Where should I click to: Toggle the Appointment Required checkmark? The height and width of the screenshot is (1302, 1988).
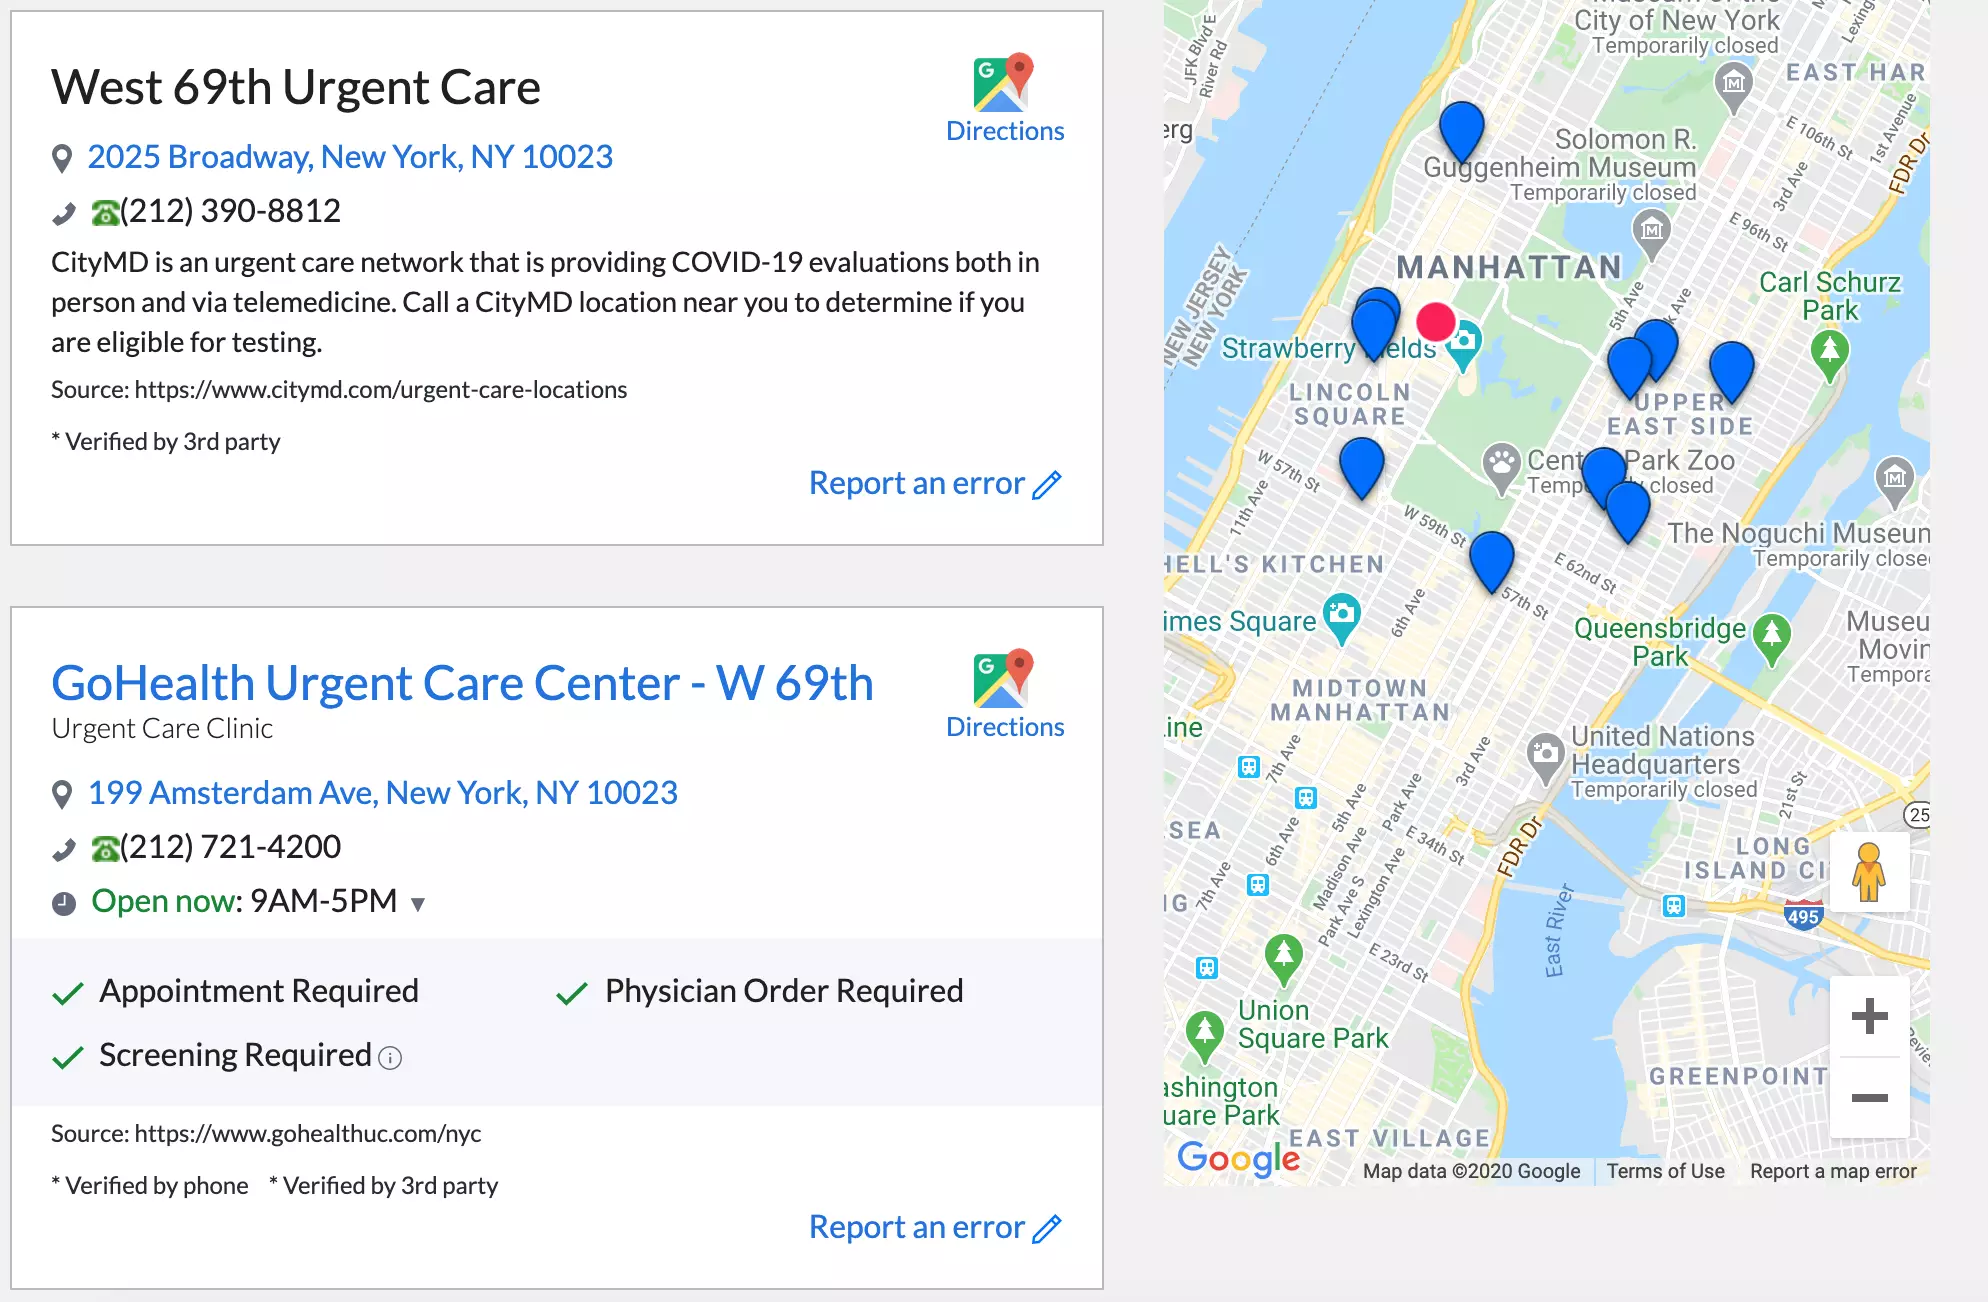68,991
